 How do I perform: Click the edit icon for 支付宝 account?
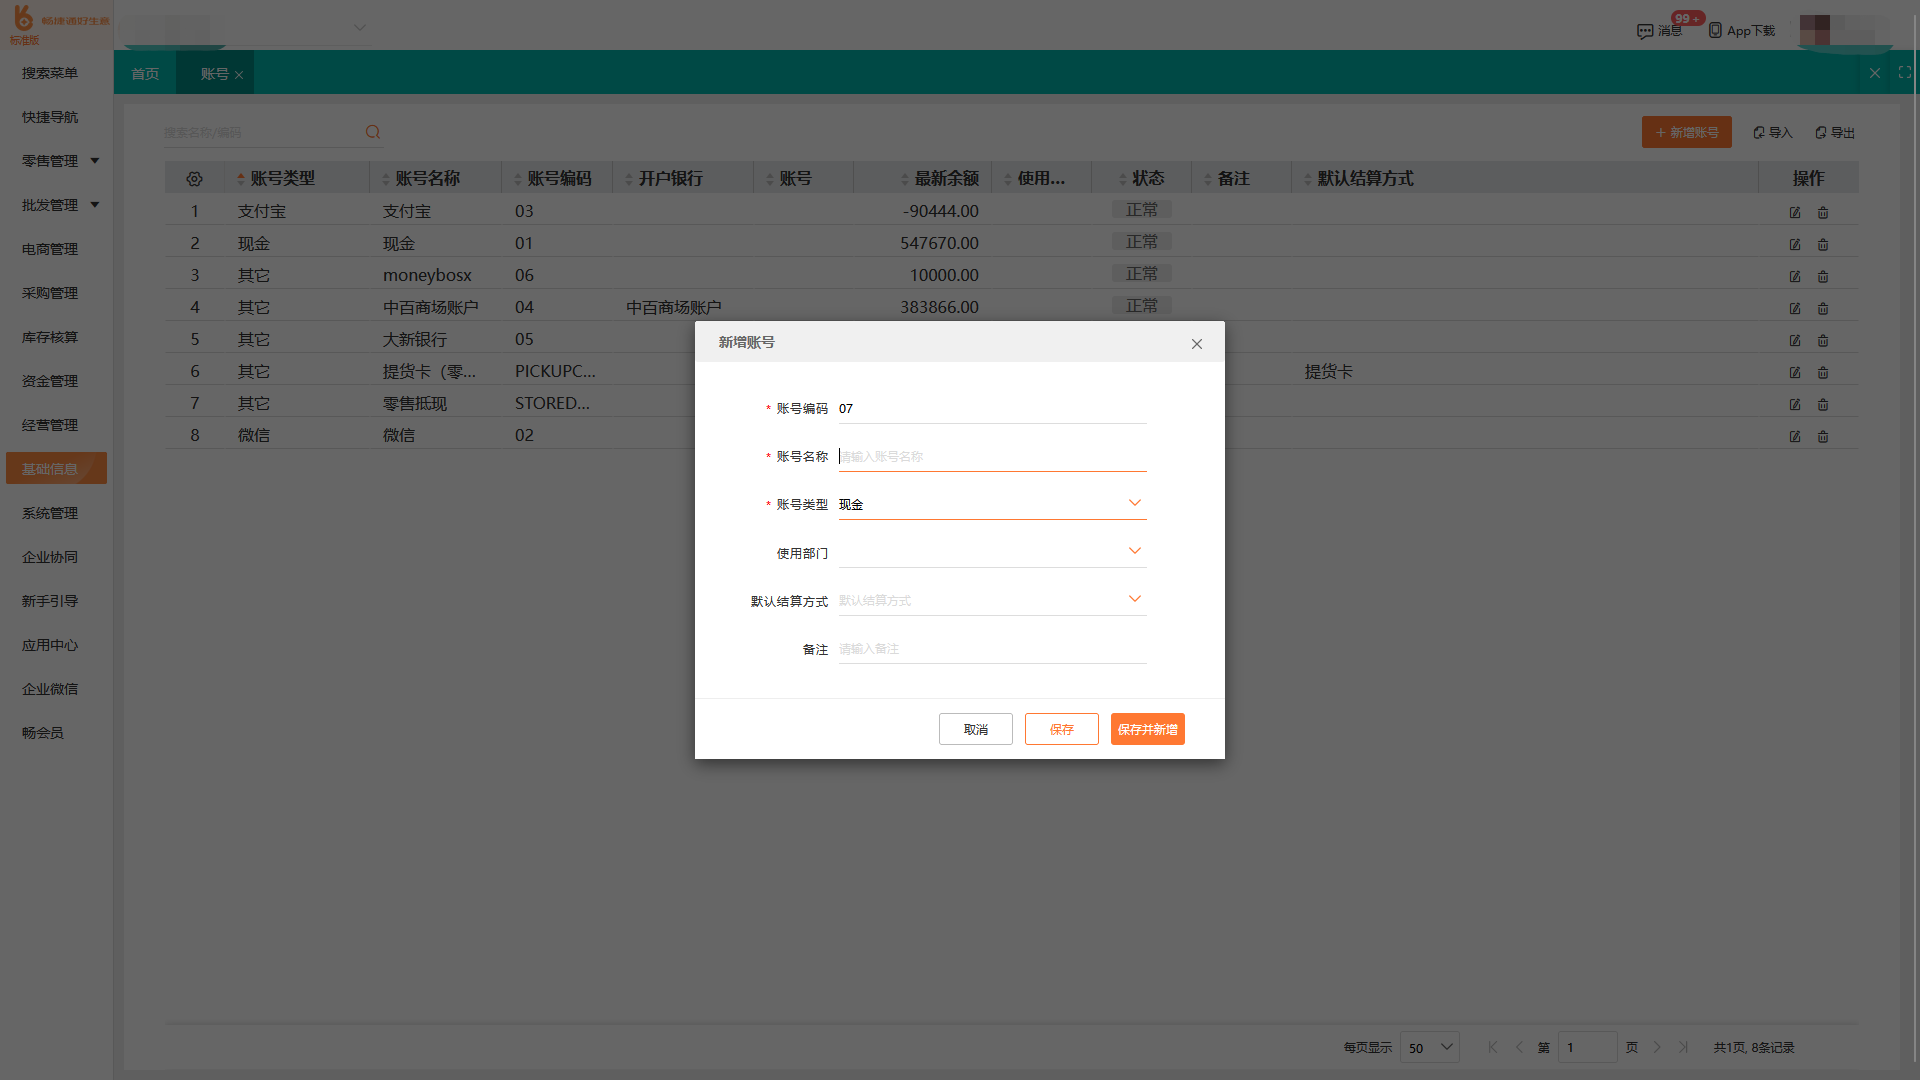coord(1795,212)
